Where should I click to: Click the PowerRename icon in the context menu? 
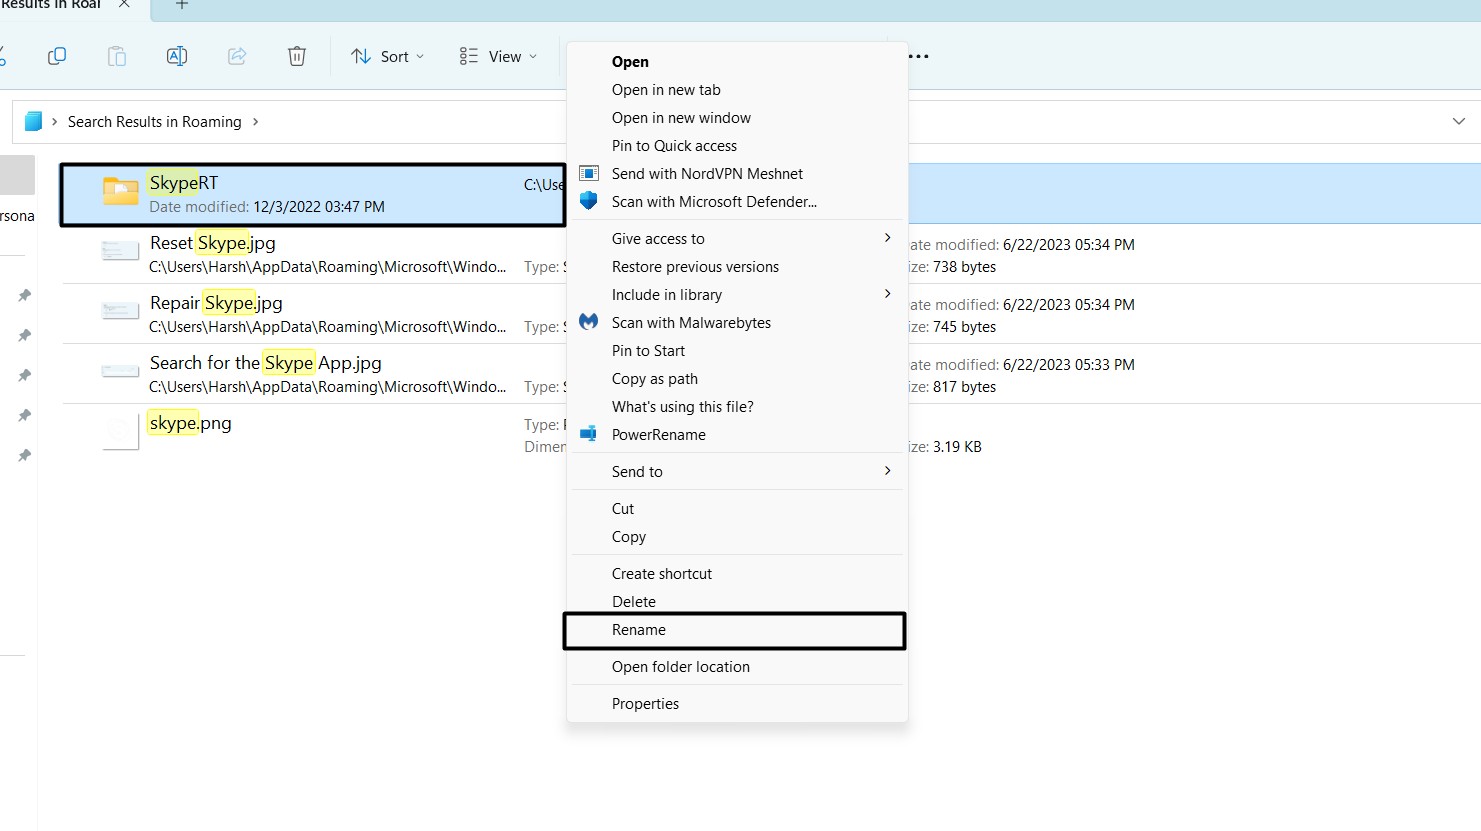(589, 434)
